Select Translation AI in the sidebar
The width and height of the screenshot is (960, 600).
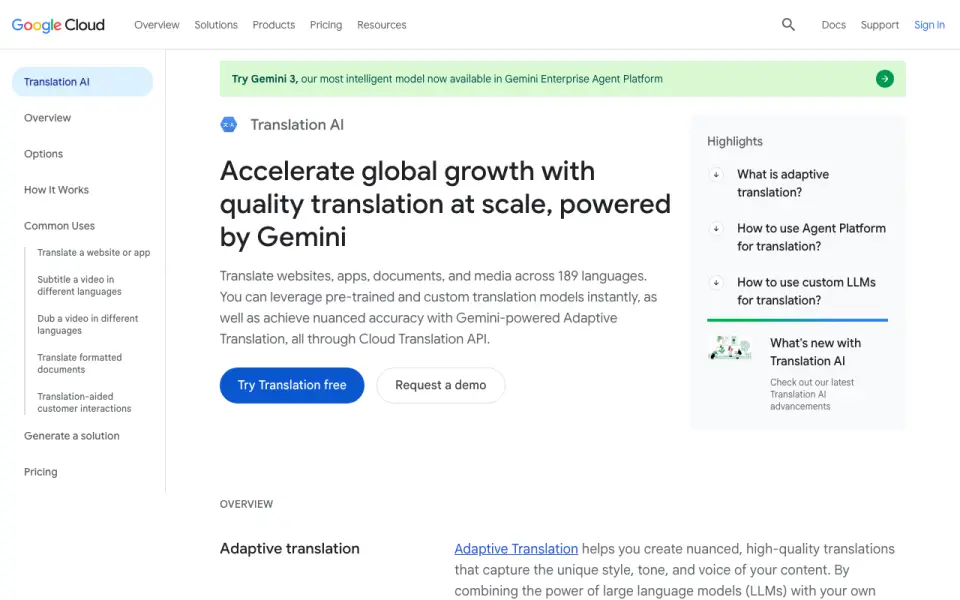pyautogui.click(x=82, y=81)
